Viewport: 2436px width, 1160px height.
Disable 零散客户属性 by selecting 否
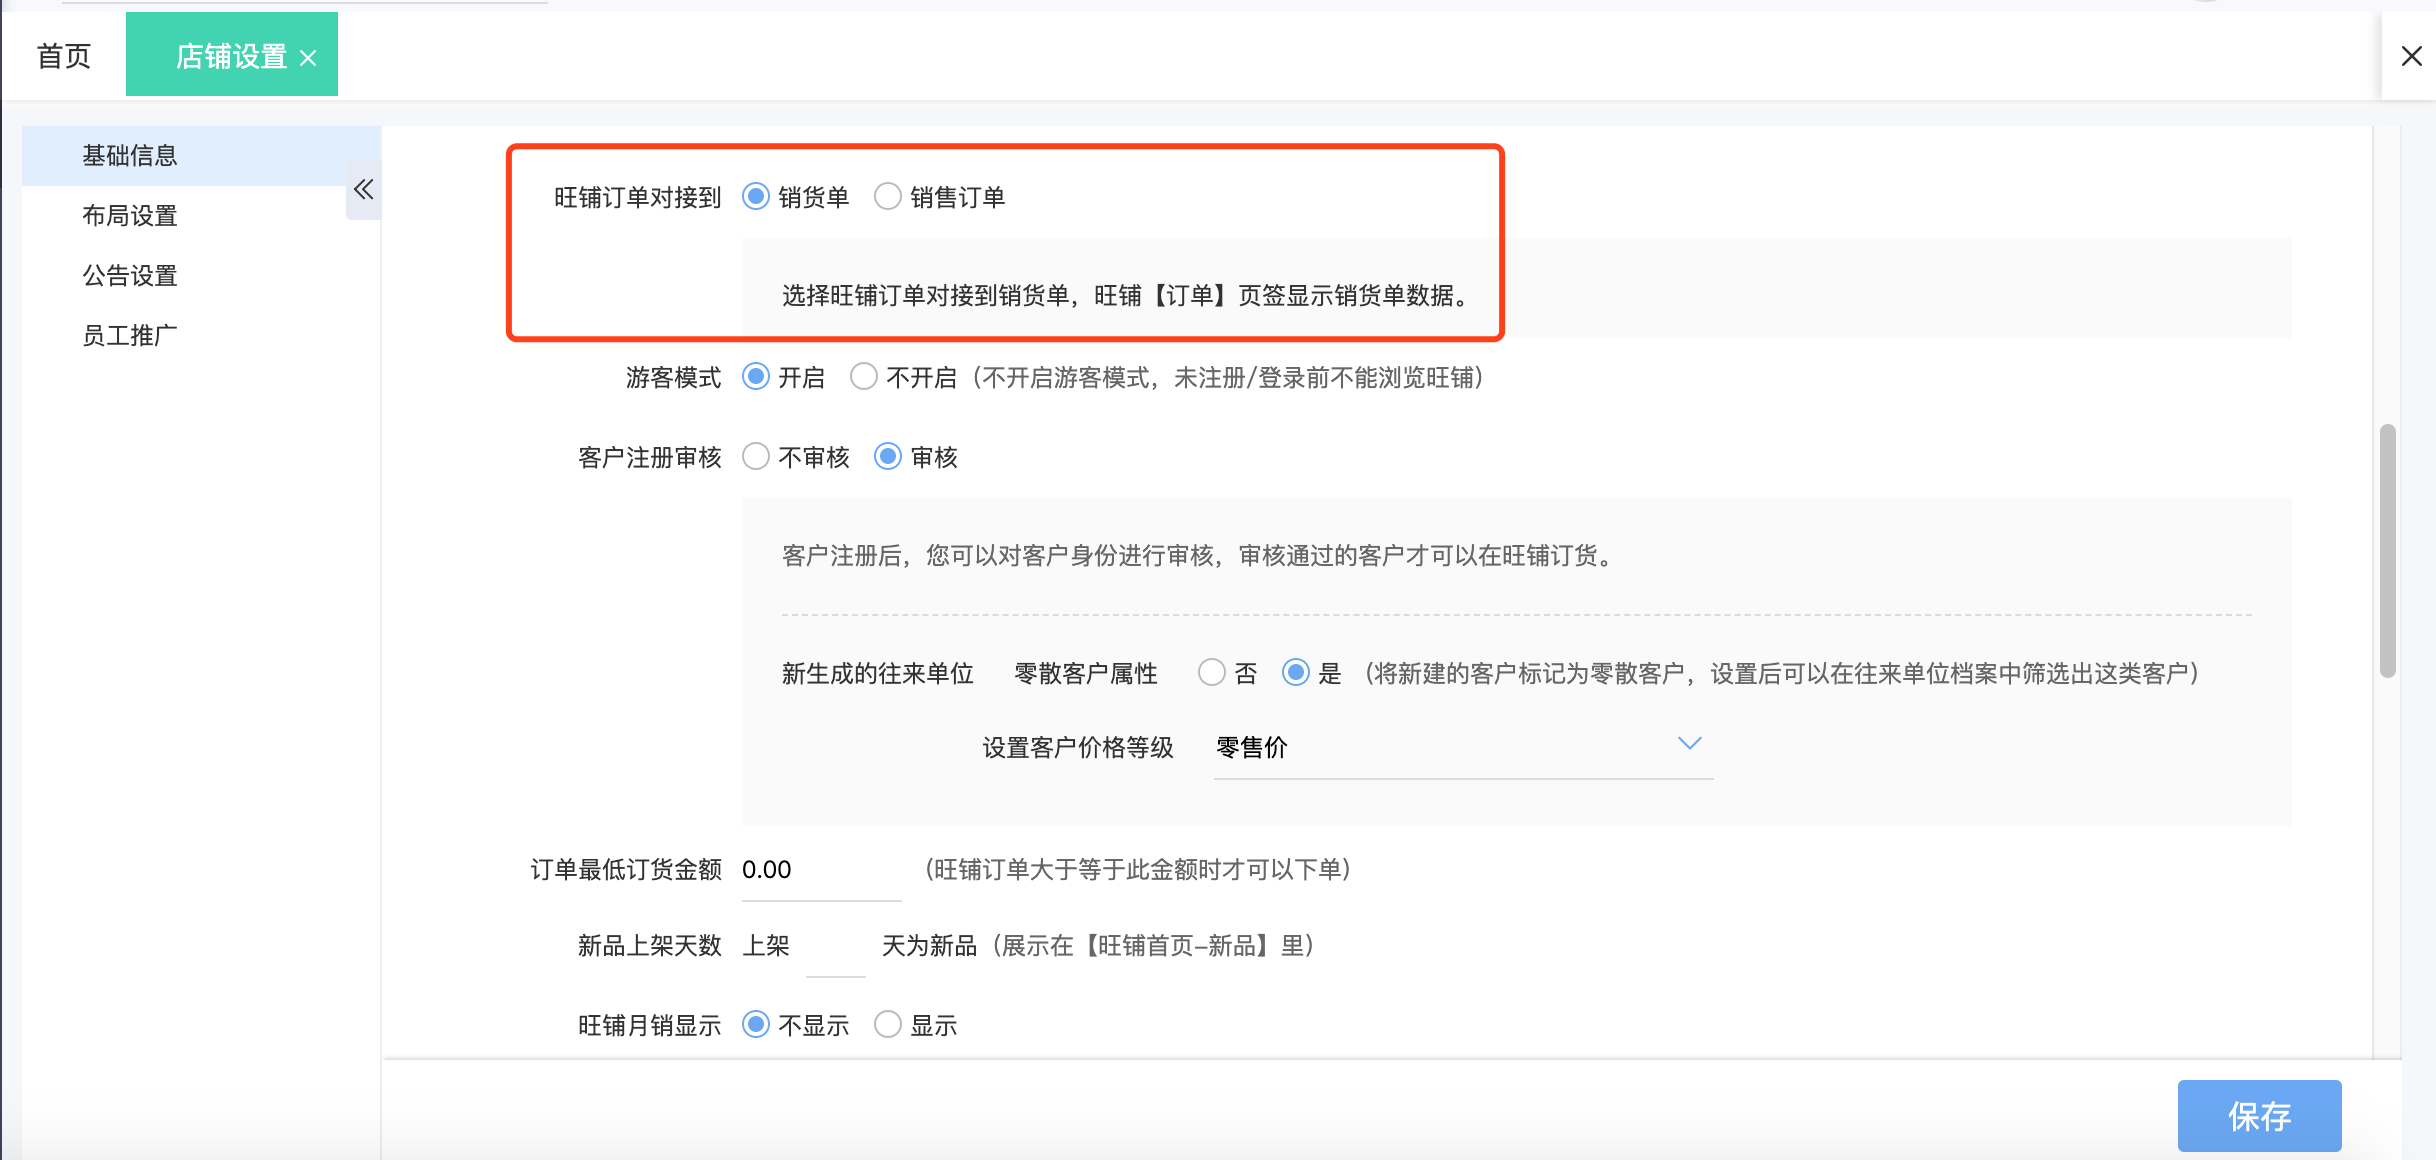pos(1210,672)
